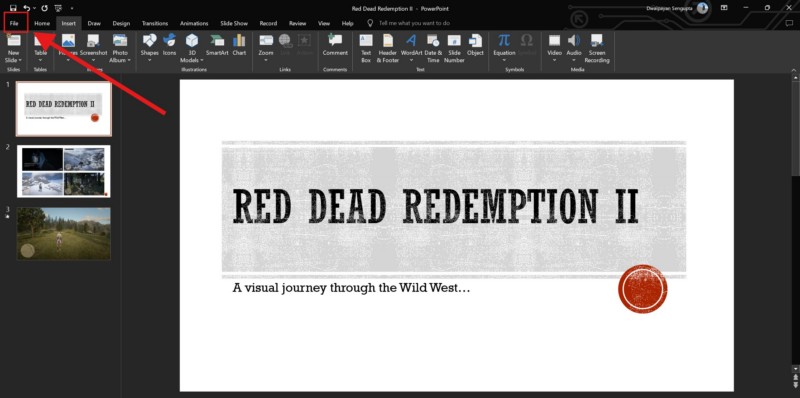The width and height of the screenshot is (800, 398).
Task: Switch to the Animations ribbon tab
Action: point(194,23)
